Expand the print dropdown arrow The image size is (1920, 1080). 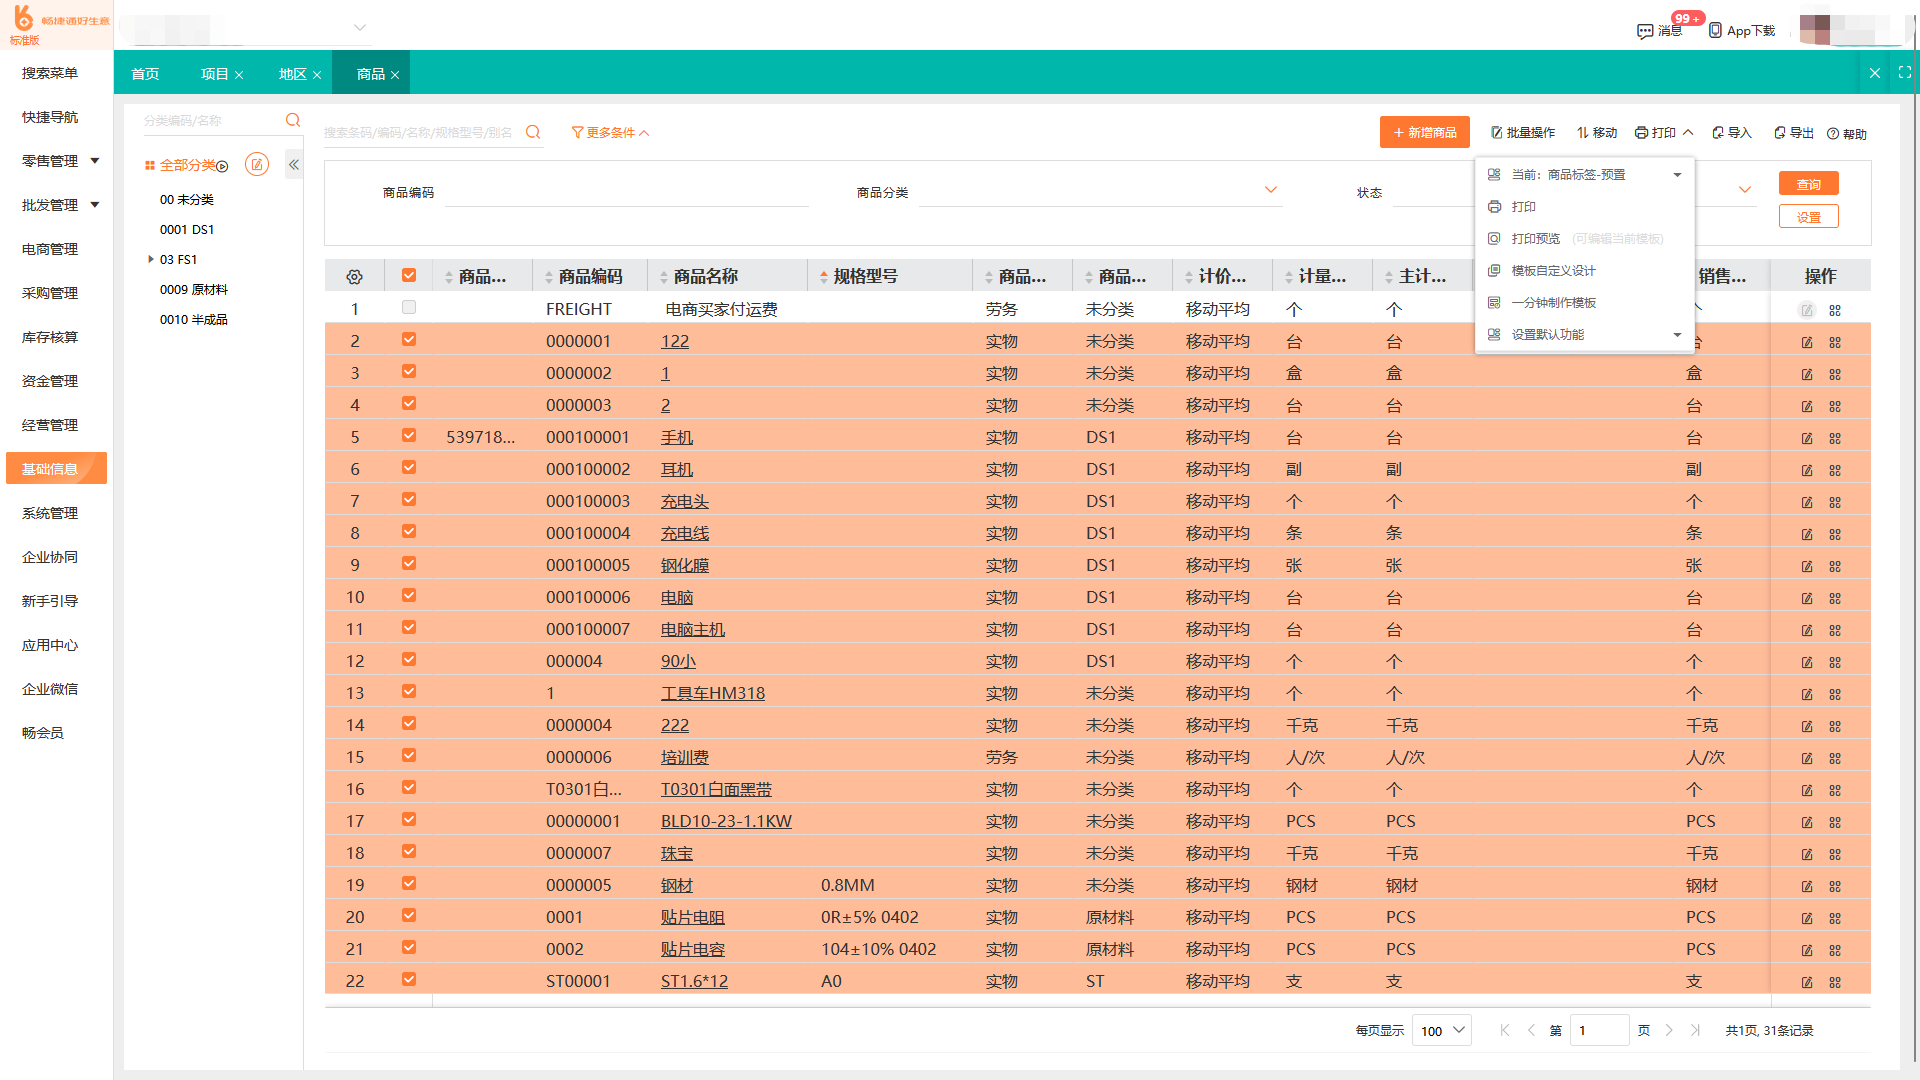pos(1689,132)
